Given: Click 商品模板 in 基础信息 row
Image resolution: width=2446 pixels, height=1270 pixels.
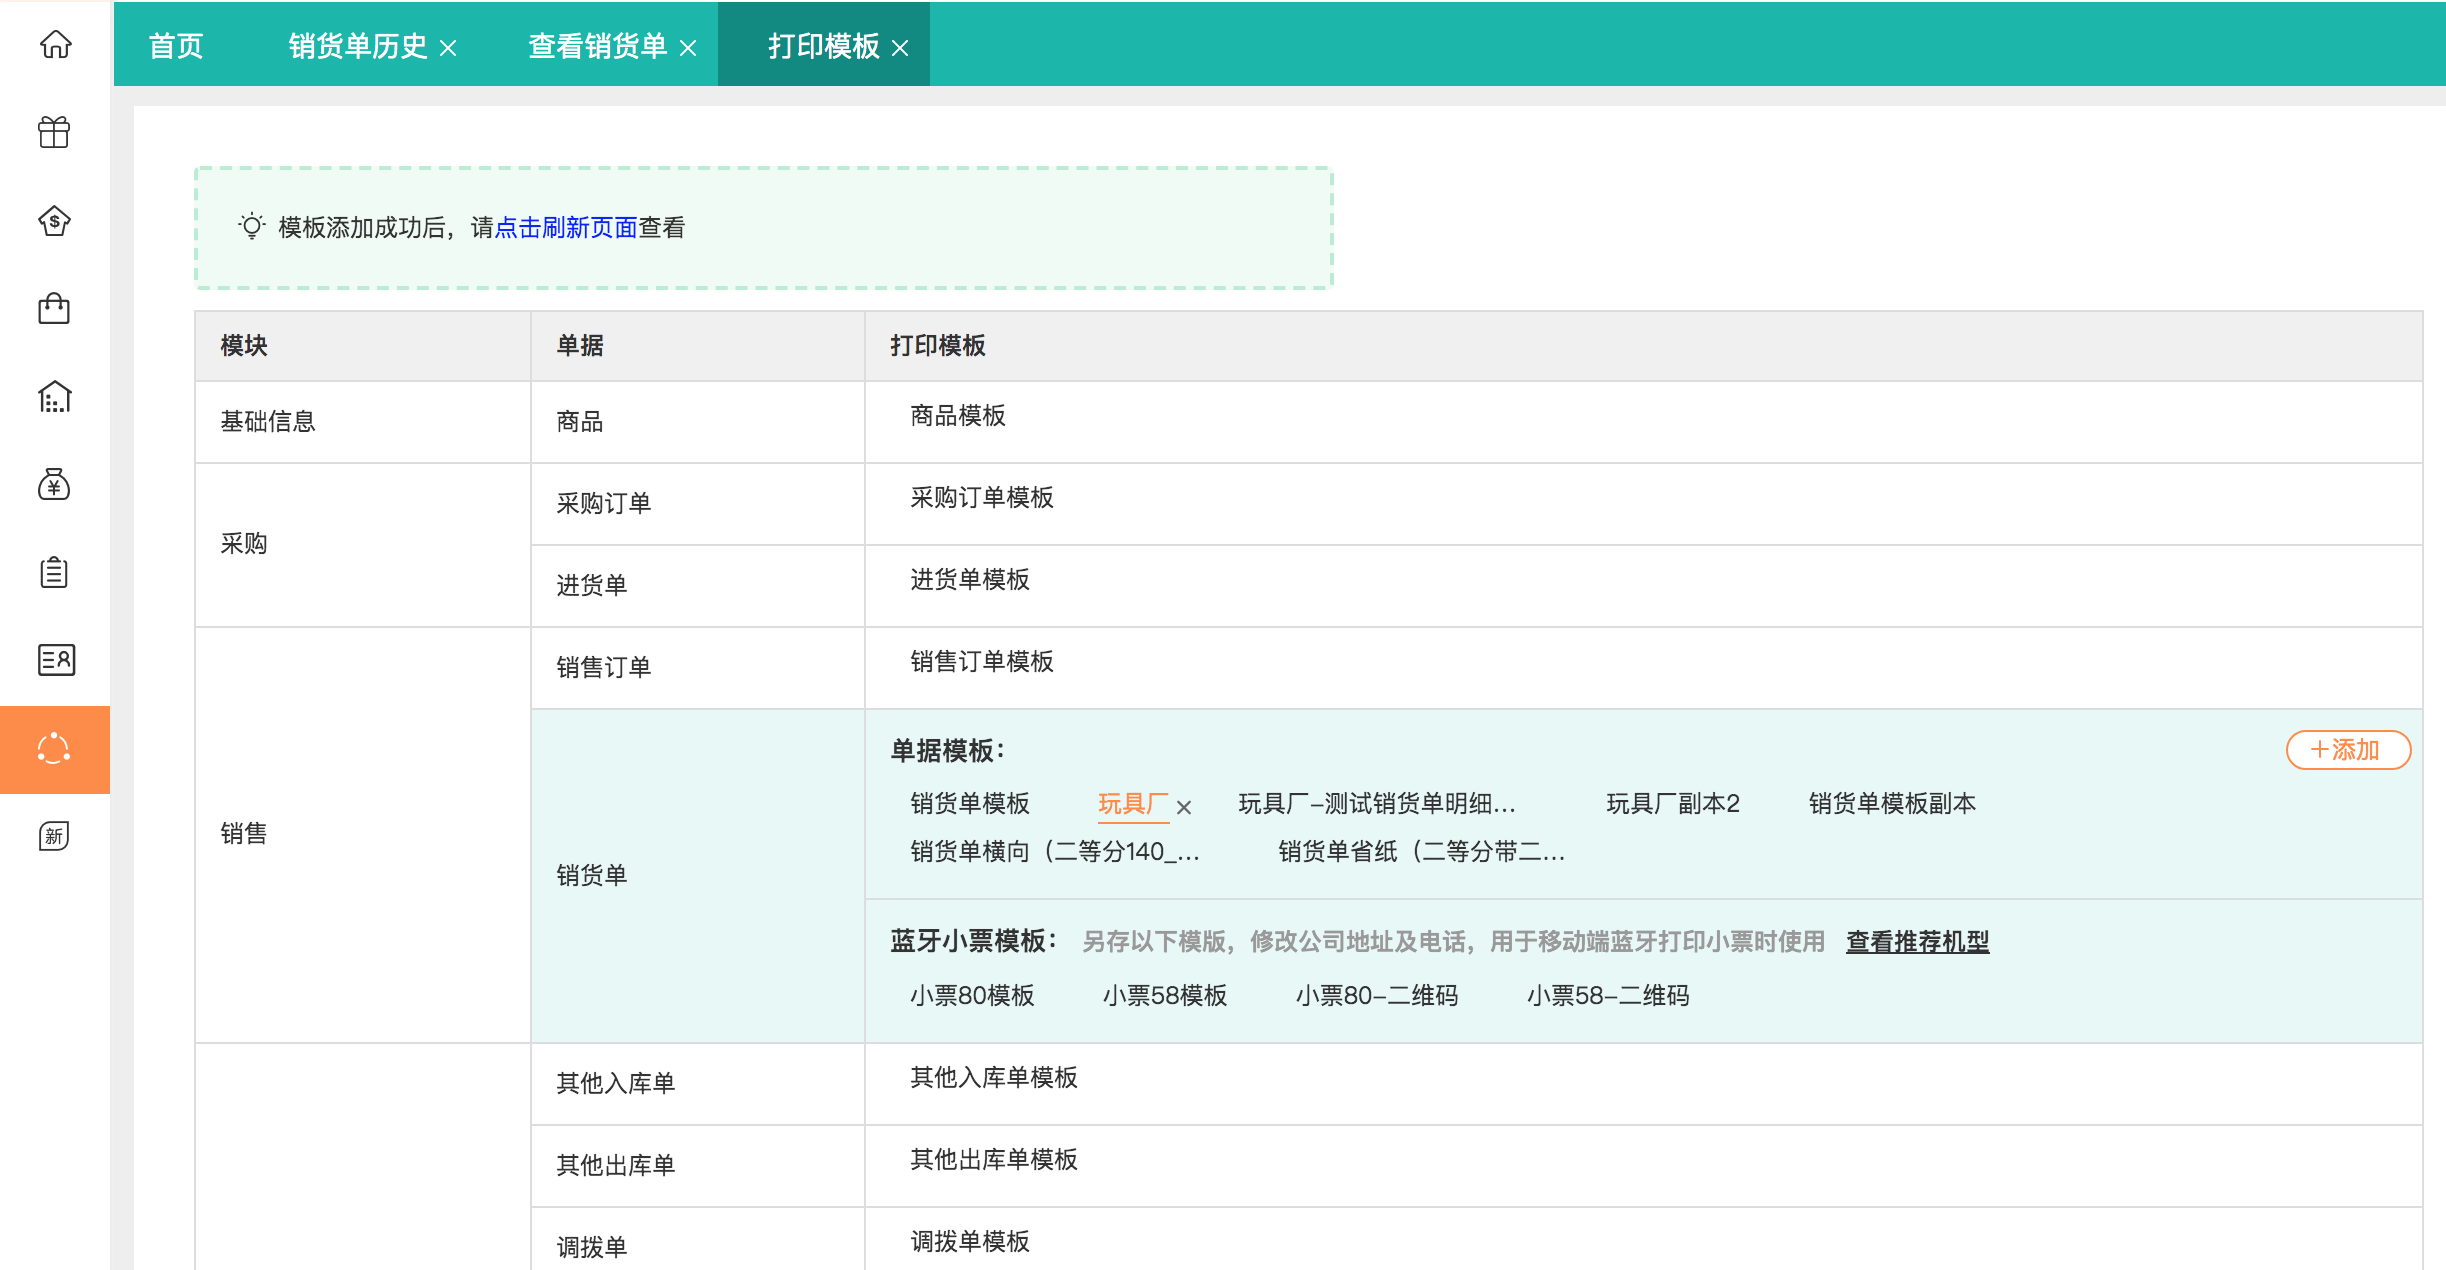Looking at the screenshot, I should click(x=954, y=417).
